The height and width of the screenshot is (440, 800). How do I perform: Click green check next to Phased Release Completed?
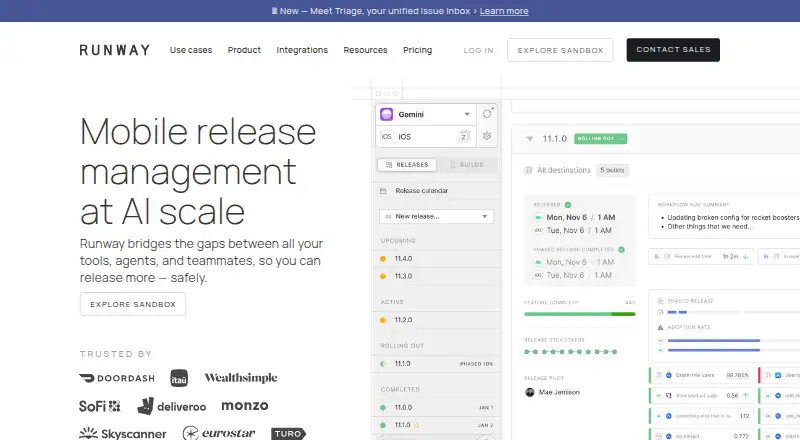point(621,250)
